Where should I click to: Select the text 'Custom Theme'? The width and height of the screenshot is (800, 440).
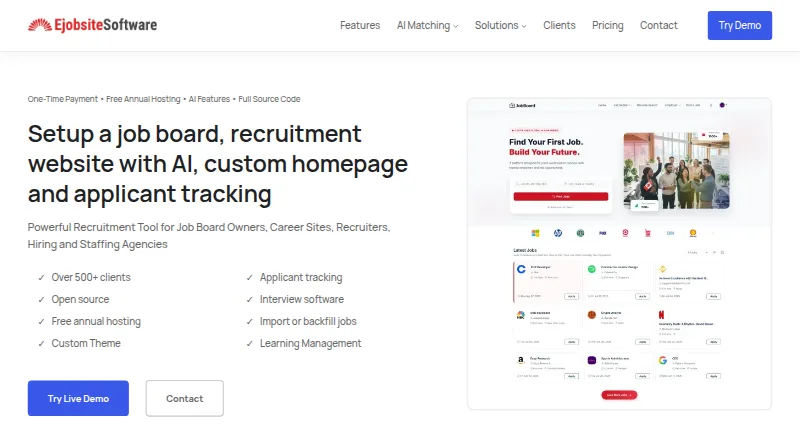(x=86, y=344)
